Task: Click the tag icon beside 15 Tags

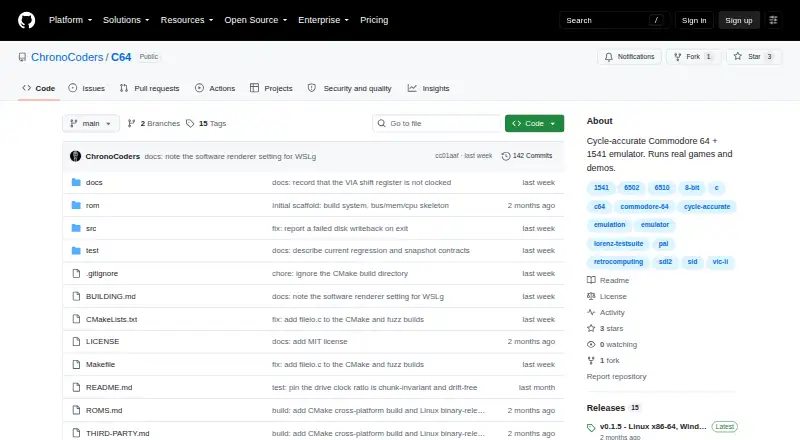Action: [x=190, y=124]
